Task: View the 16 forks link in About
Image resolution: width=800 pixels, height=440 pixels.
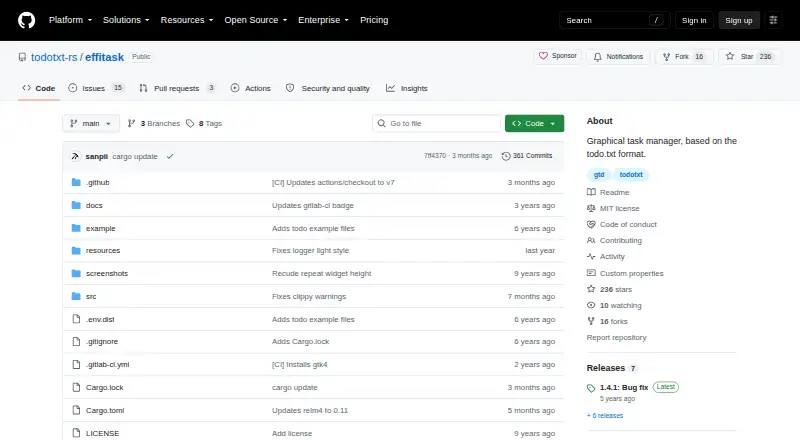Action: (608, 322)
